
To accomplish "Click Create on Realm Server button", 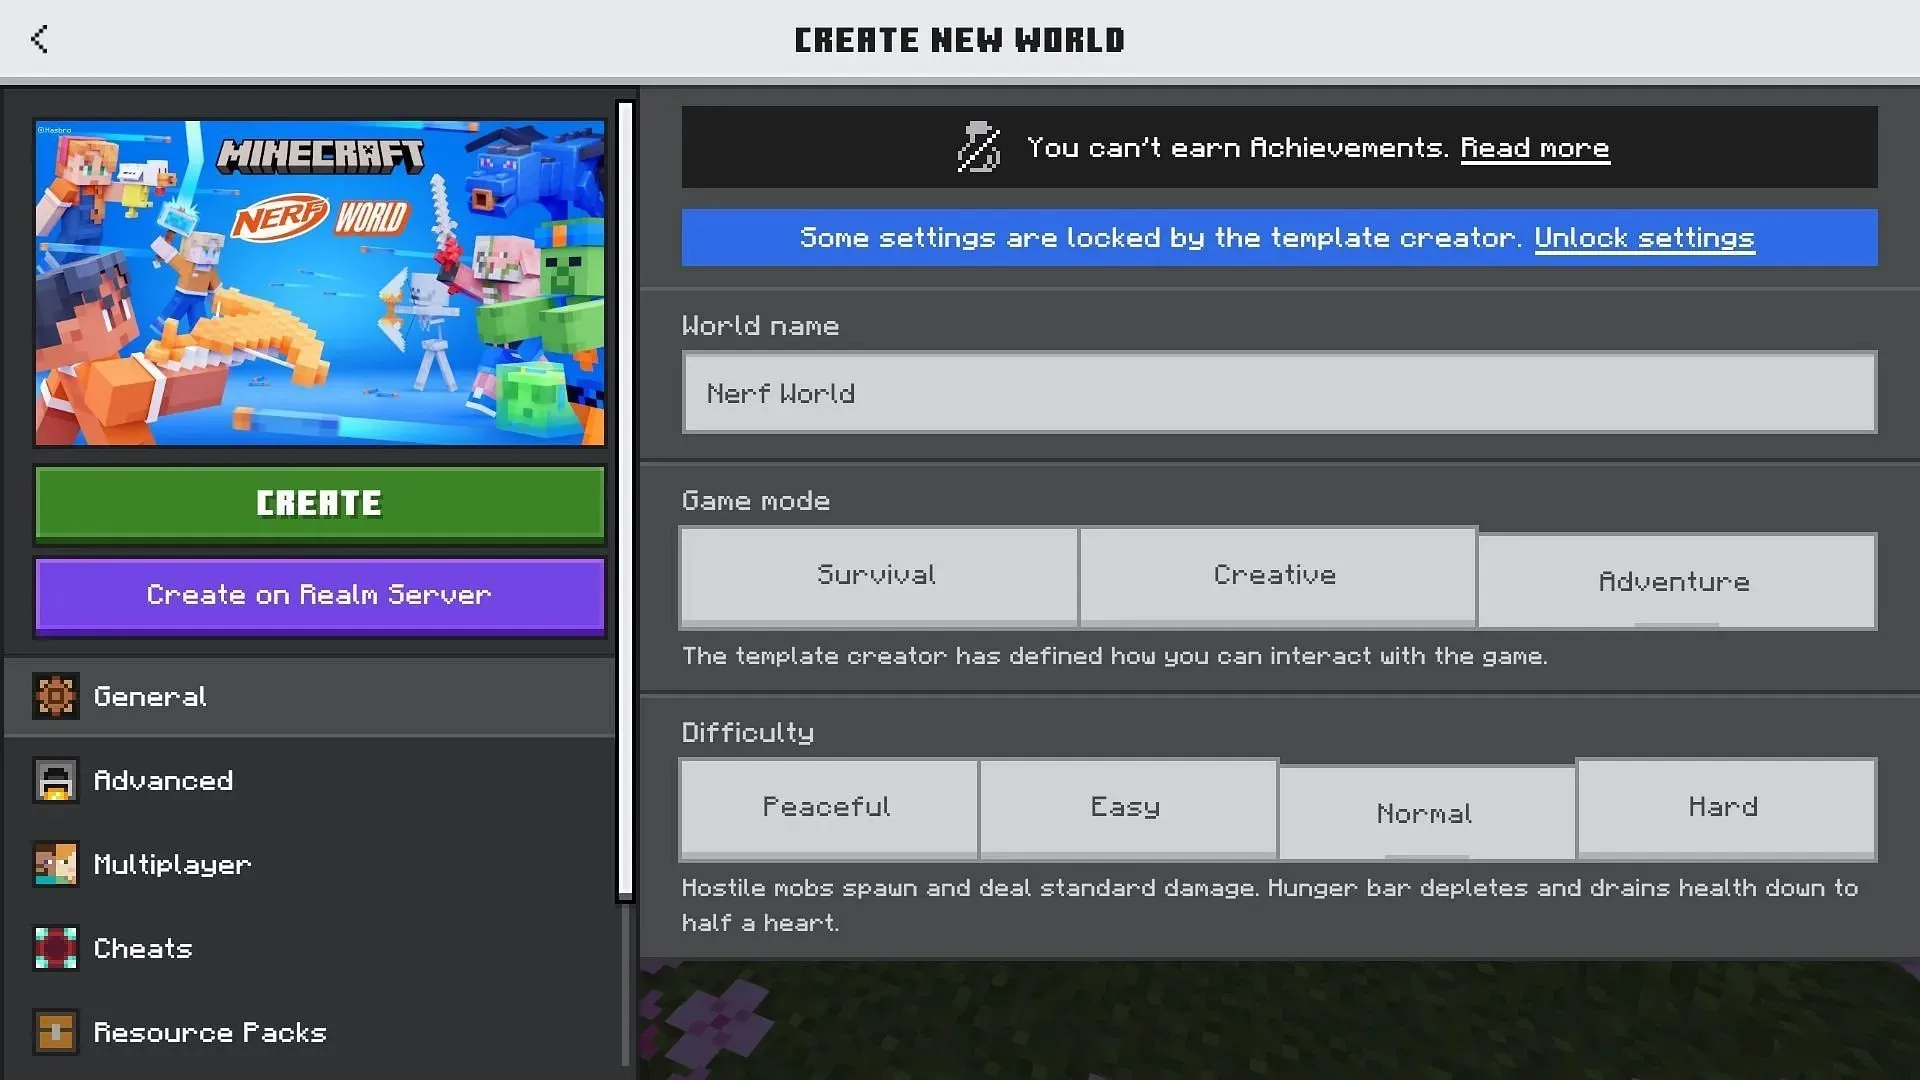I will pos(319,593).
